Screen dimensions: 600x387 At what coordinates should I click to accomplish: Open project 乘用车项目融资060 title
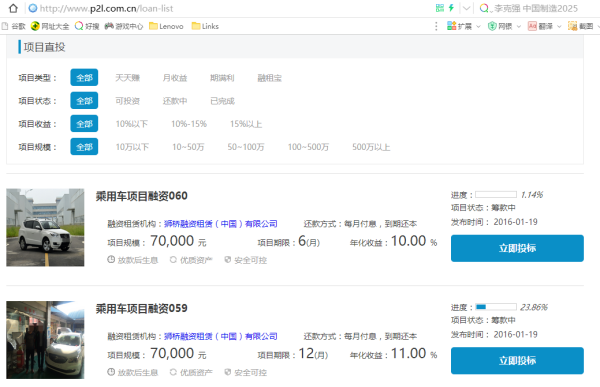pyautogui.click(x=142, y=196)
